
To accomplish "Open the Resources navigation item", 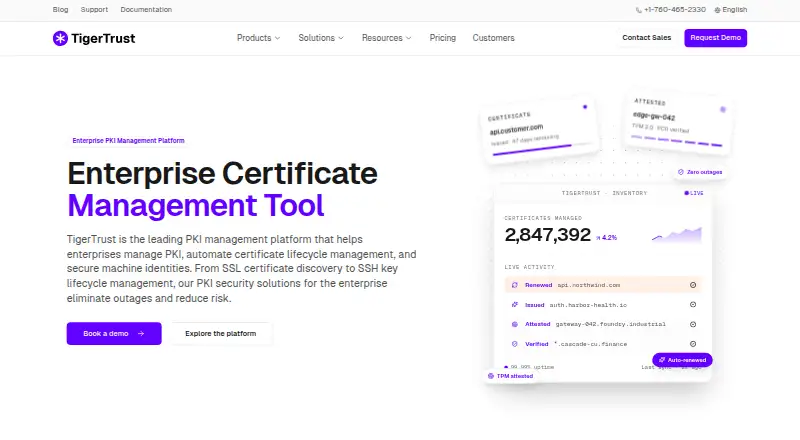I will pos(387,38).
